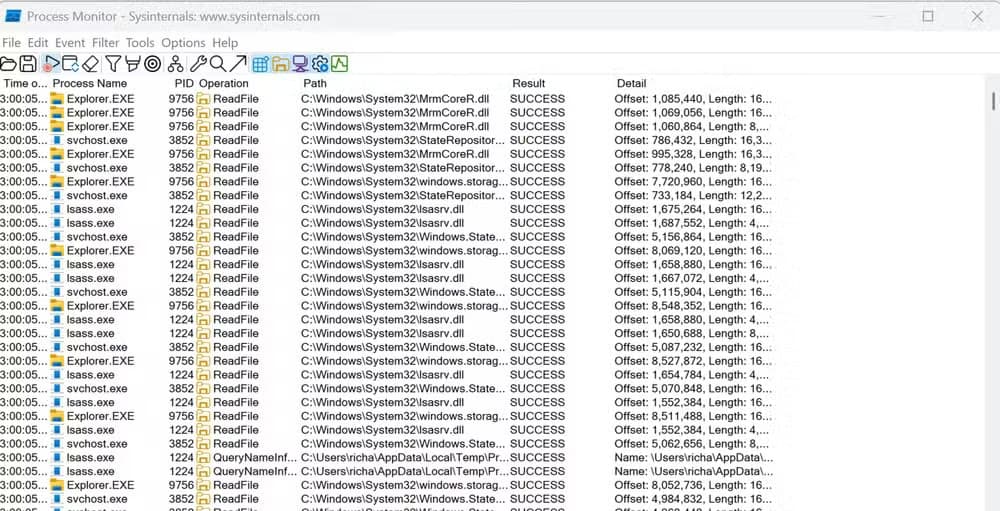The image size is (1000, 511).
Task: Save the capture with the floppy disk icon
Action: (x=27, y=64)
